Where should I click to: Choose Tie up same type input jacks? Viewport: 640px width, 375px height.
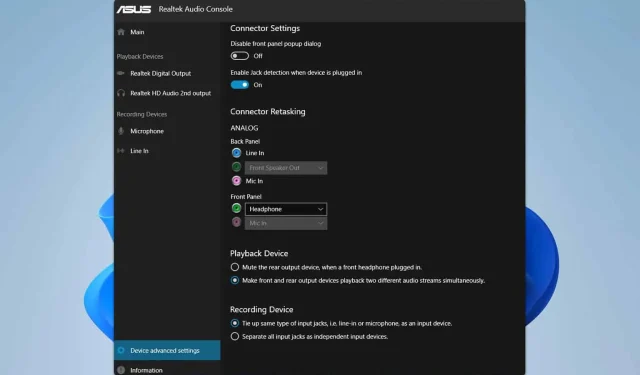tap(235, 323)
